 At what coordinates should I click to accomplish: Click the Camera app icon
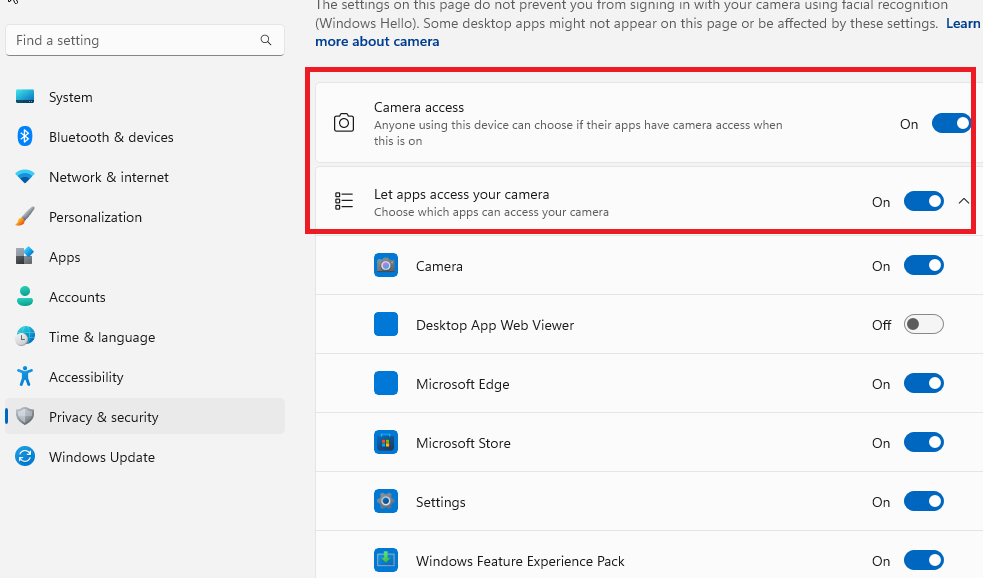point(386,266)
